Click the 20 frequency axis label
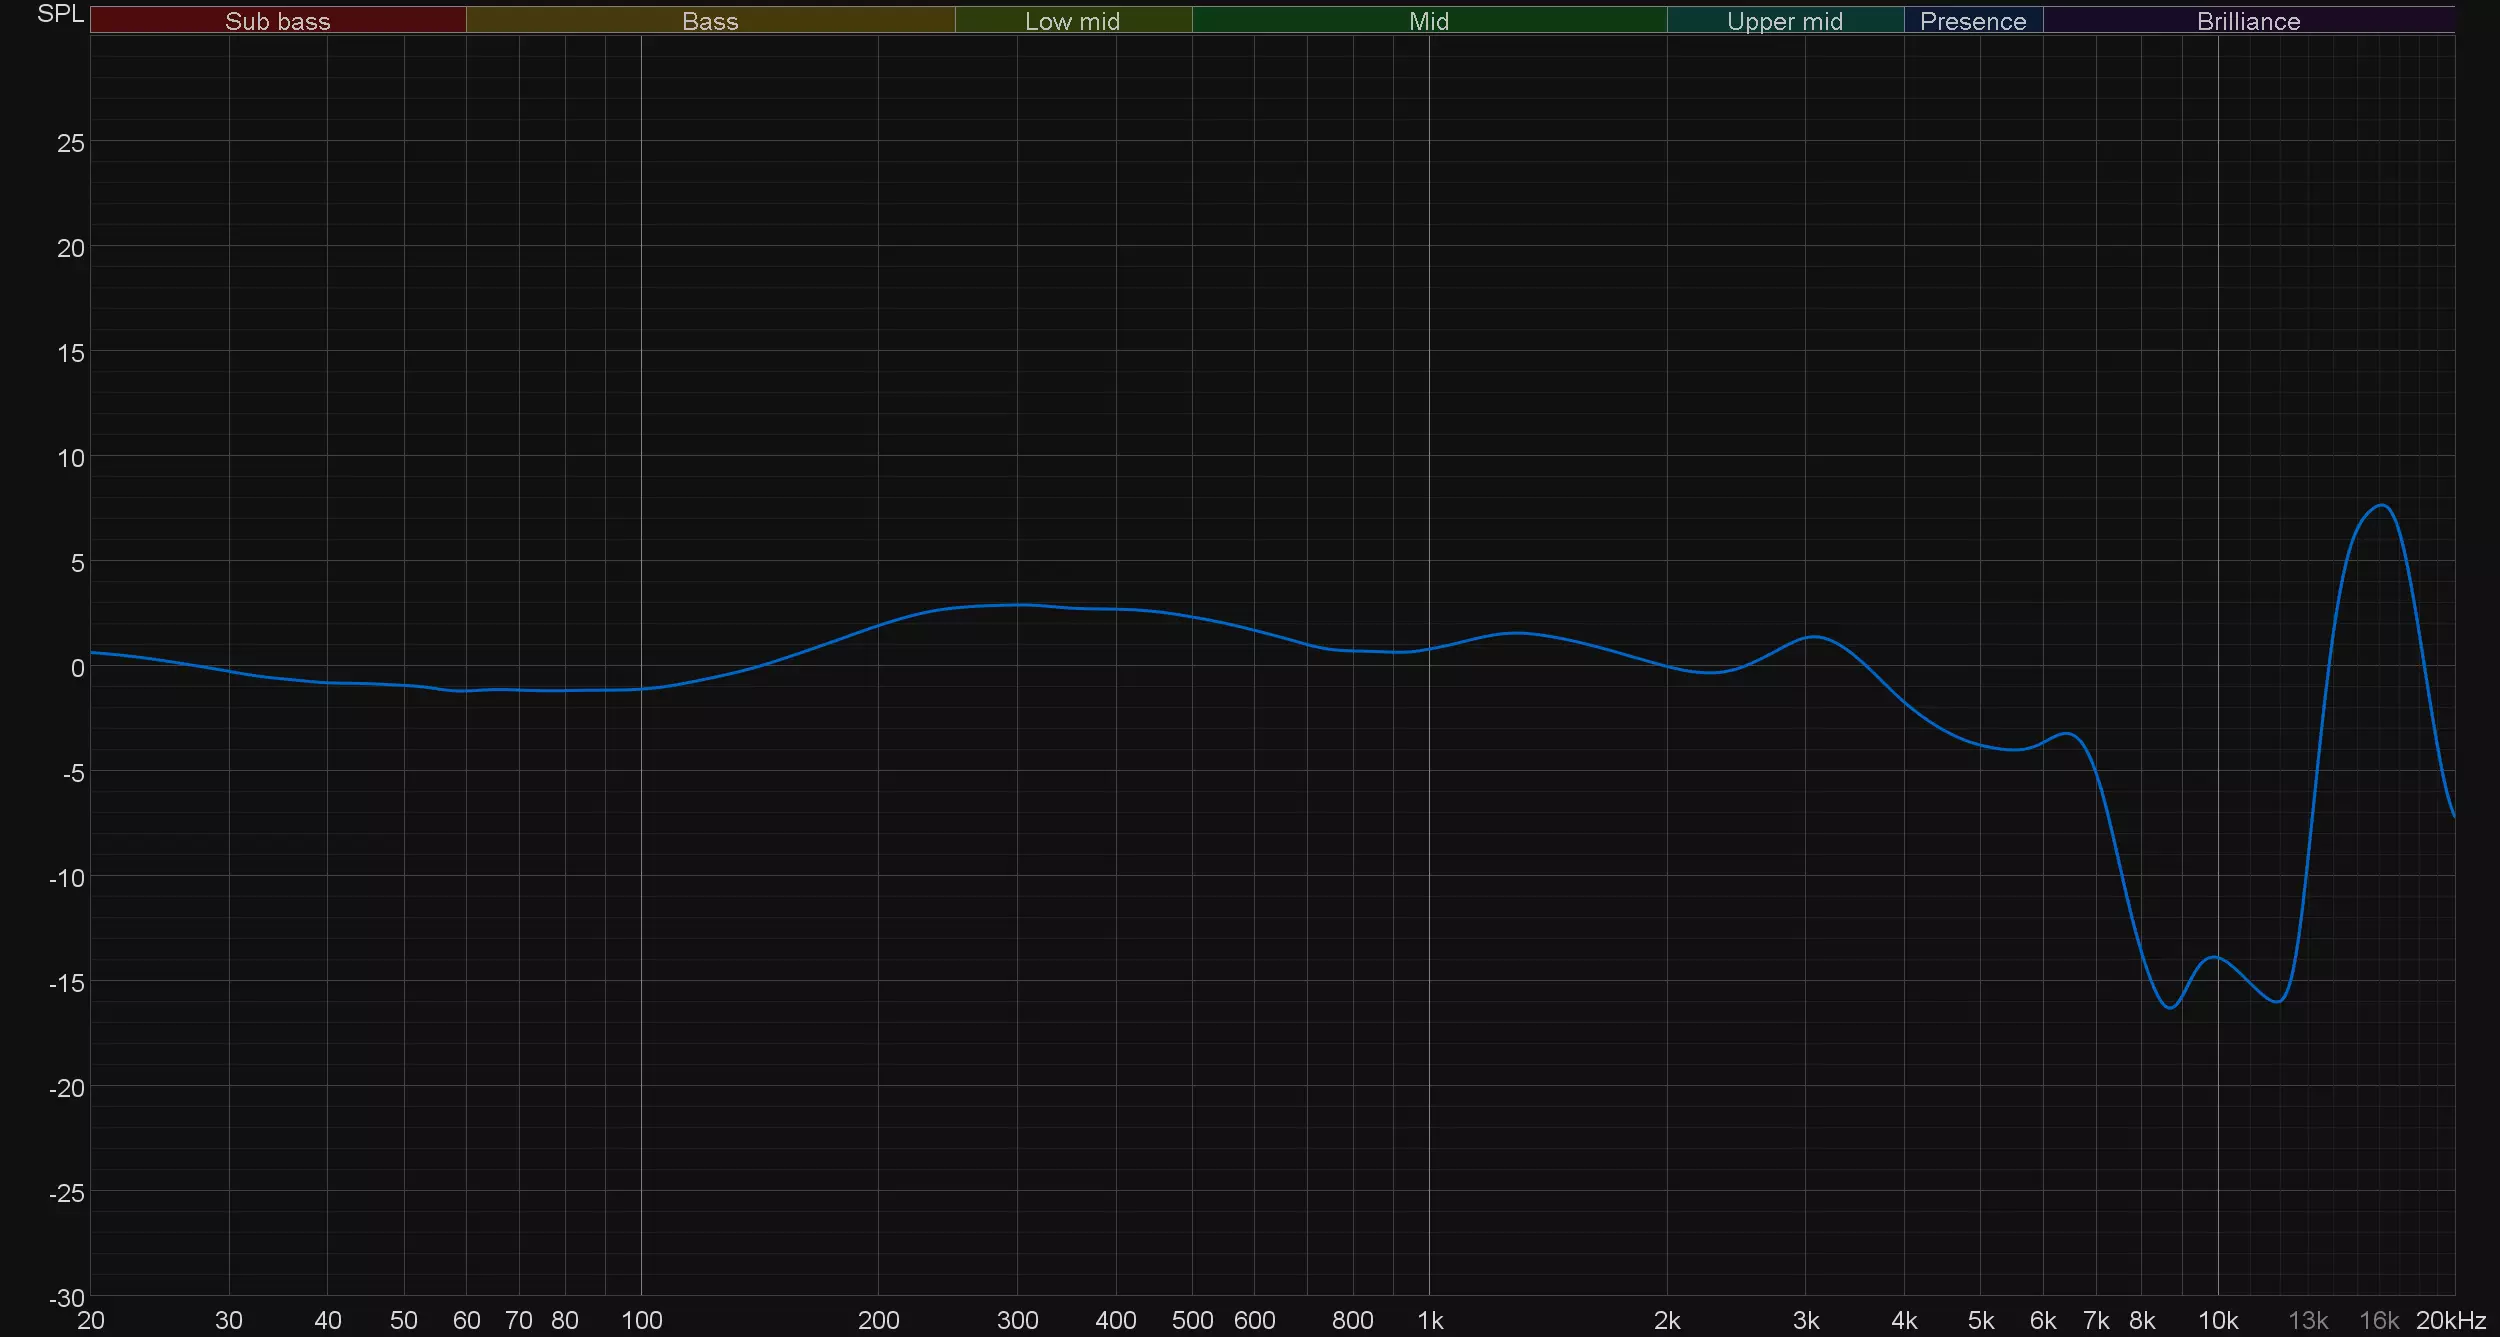This screenshot has width=2500, height=1337. [x=91, y=1320]
